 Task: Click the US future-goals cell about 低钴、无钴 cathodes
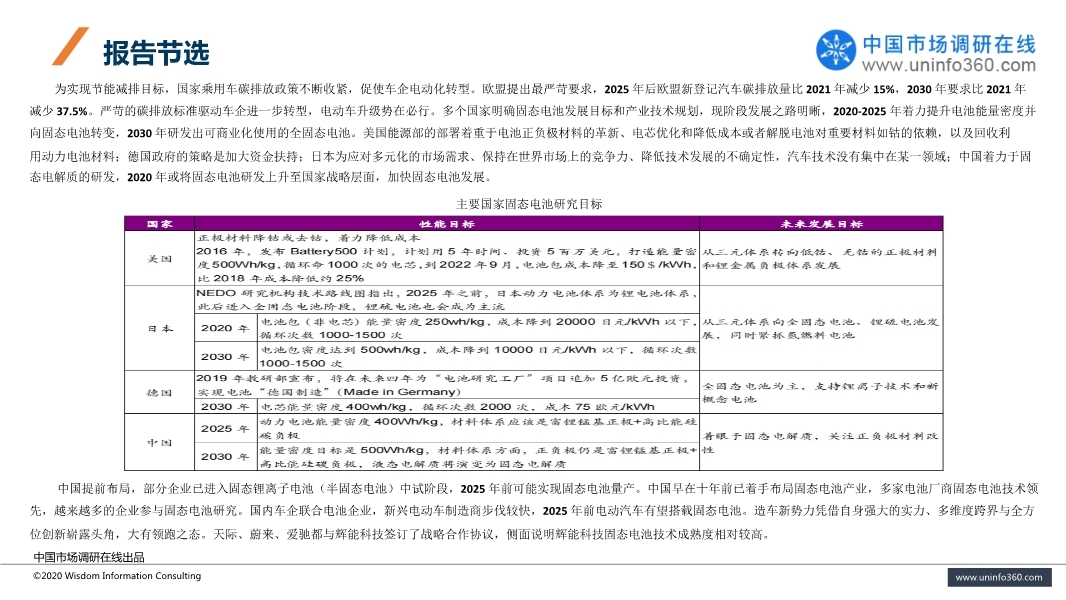[821, 258]
